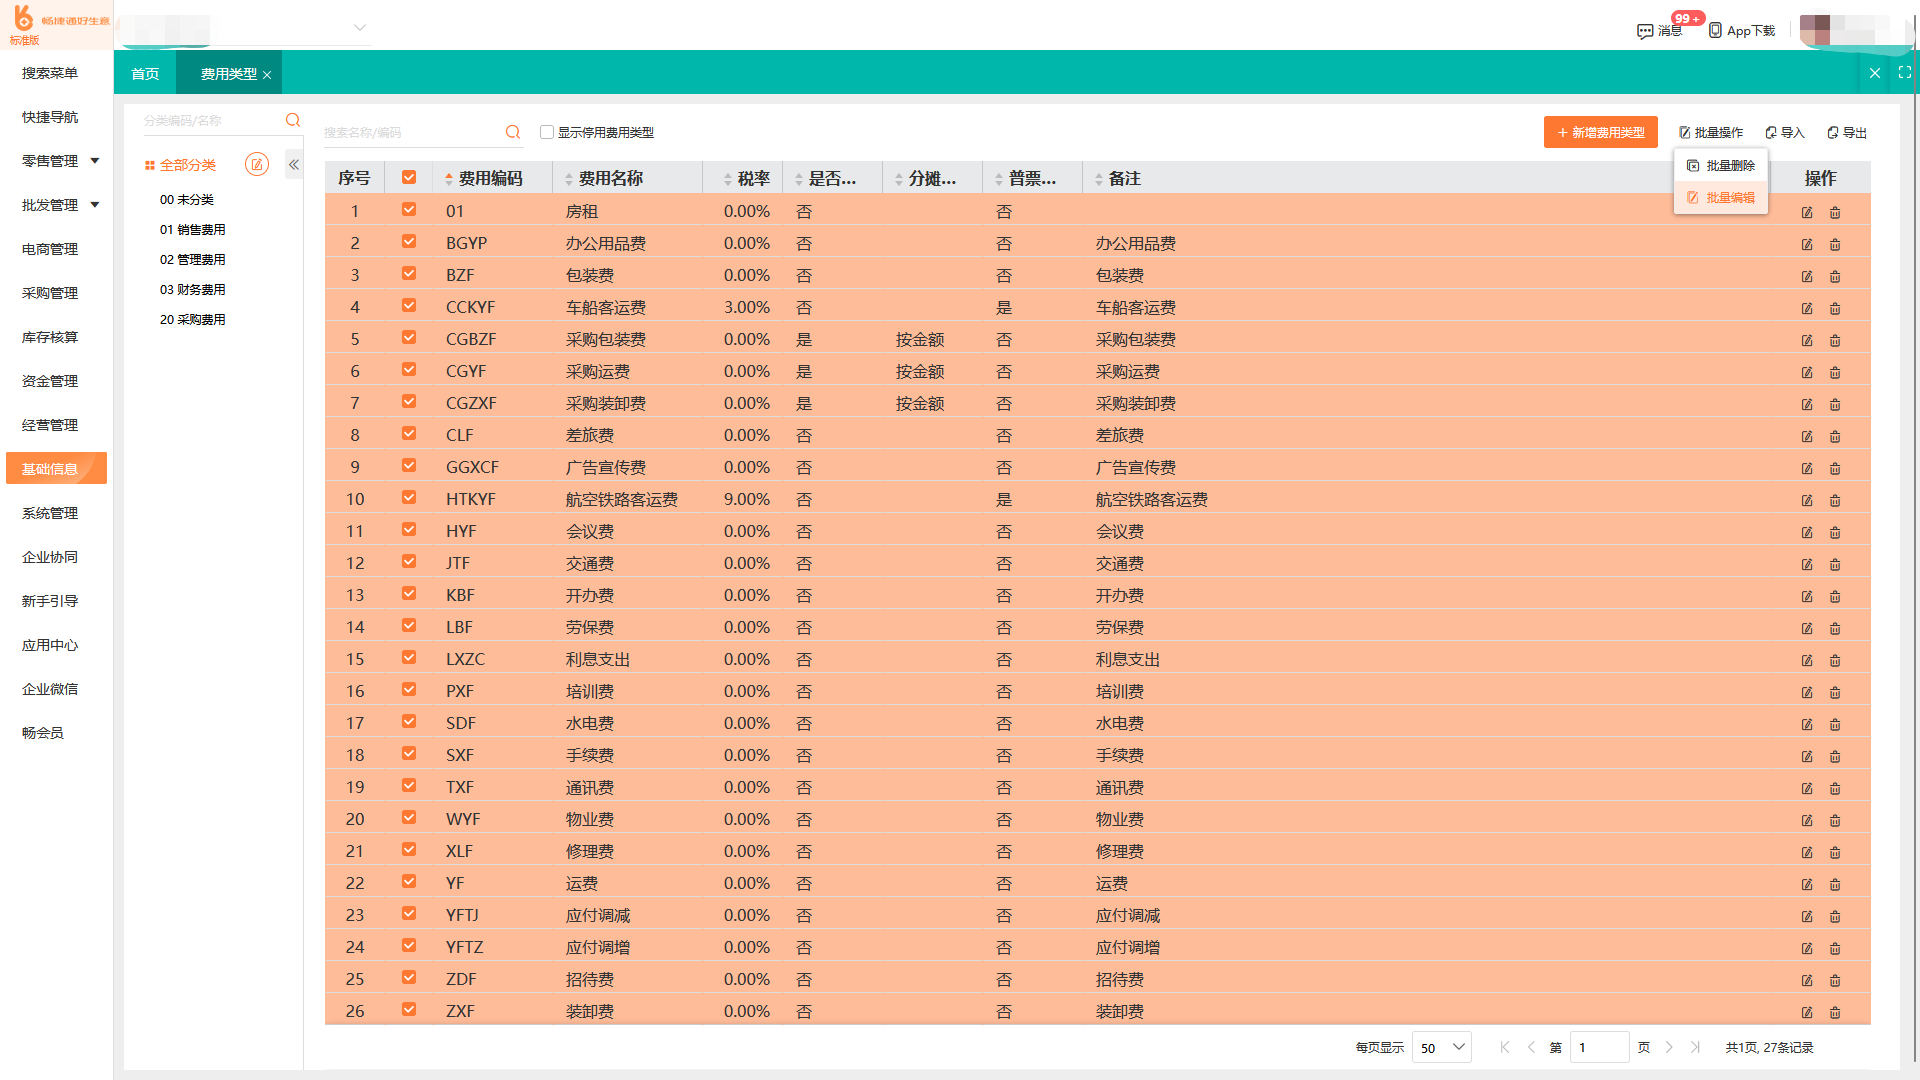Image resolution: width=1920 pixels, height=1080 pixels.
Task: Select 每页显示 50 records dropdown
Action: click(x=1439, y=1048)
